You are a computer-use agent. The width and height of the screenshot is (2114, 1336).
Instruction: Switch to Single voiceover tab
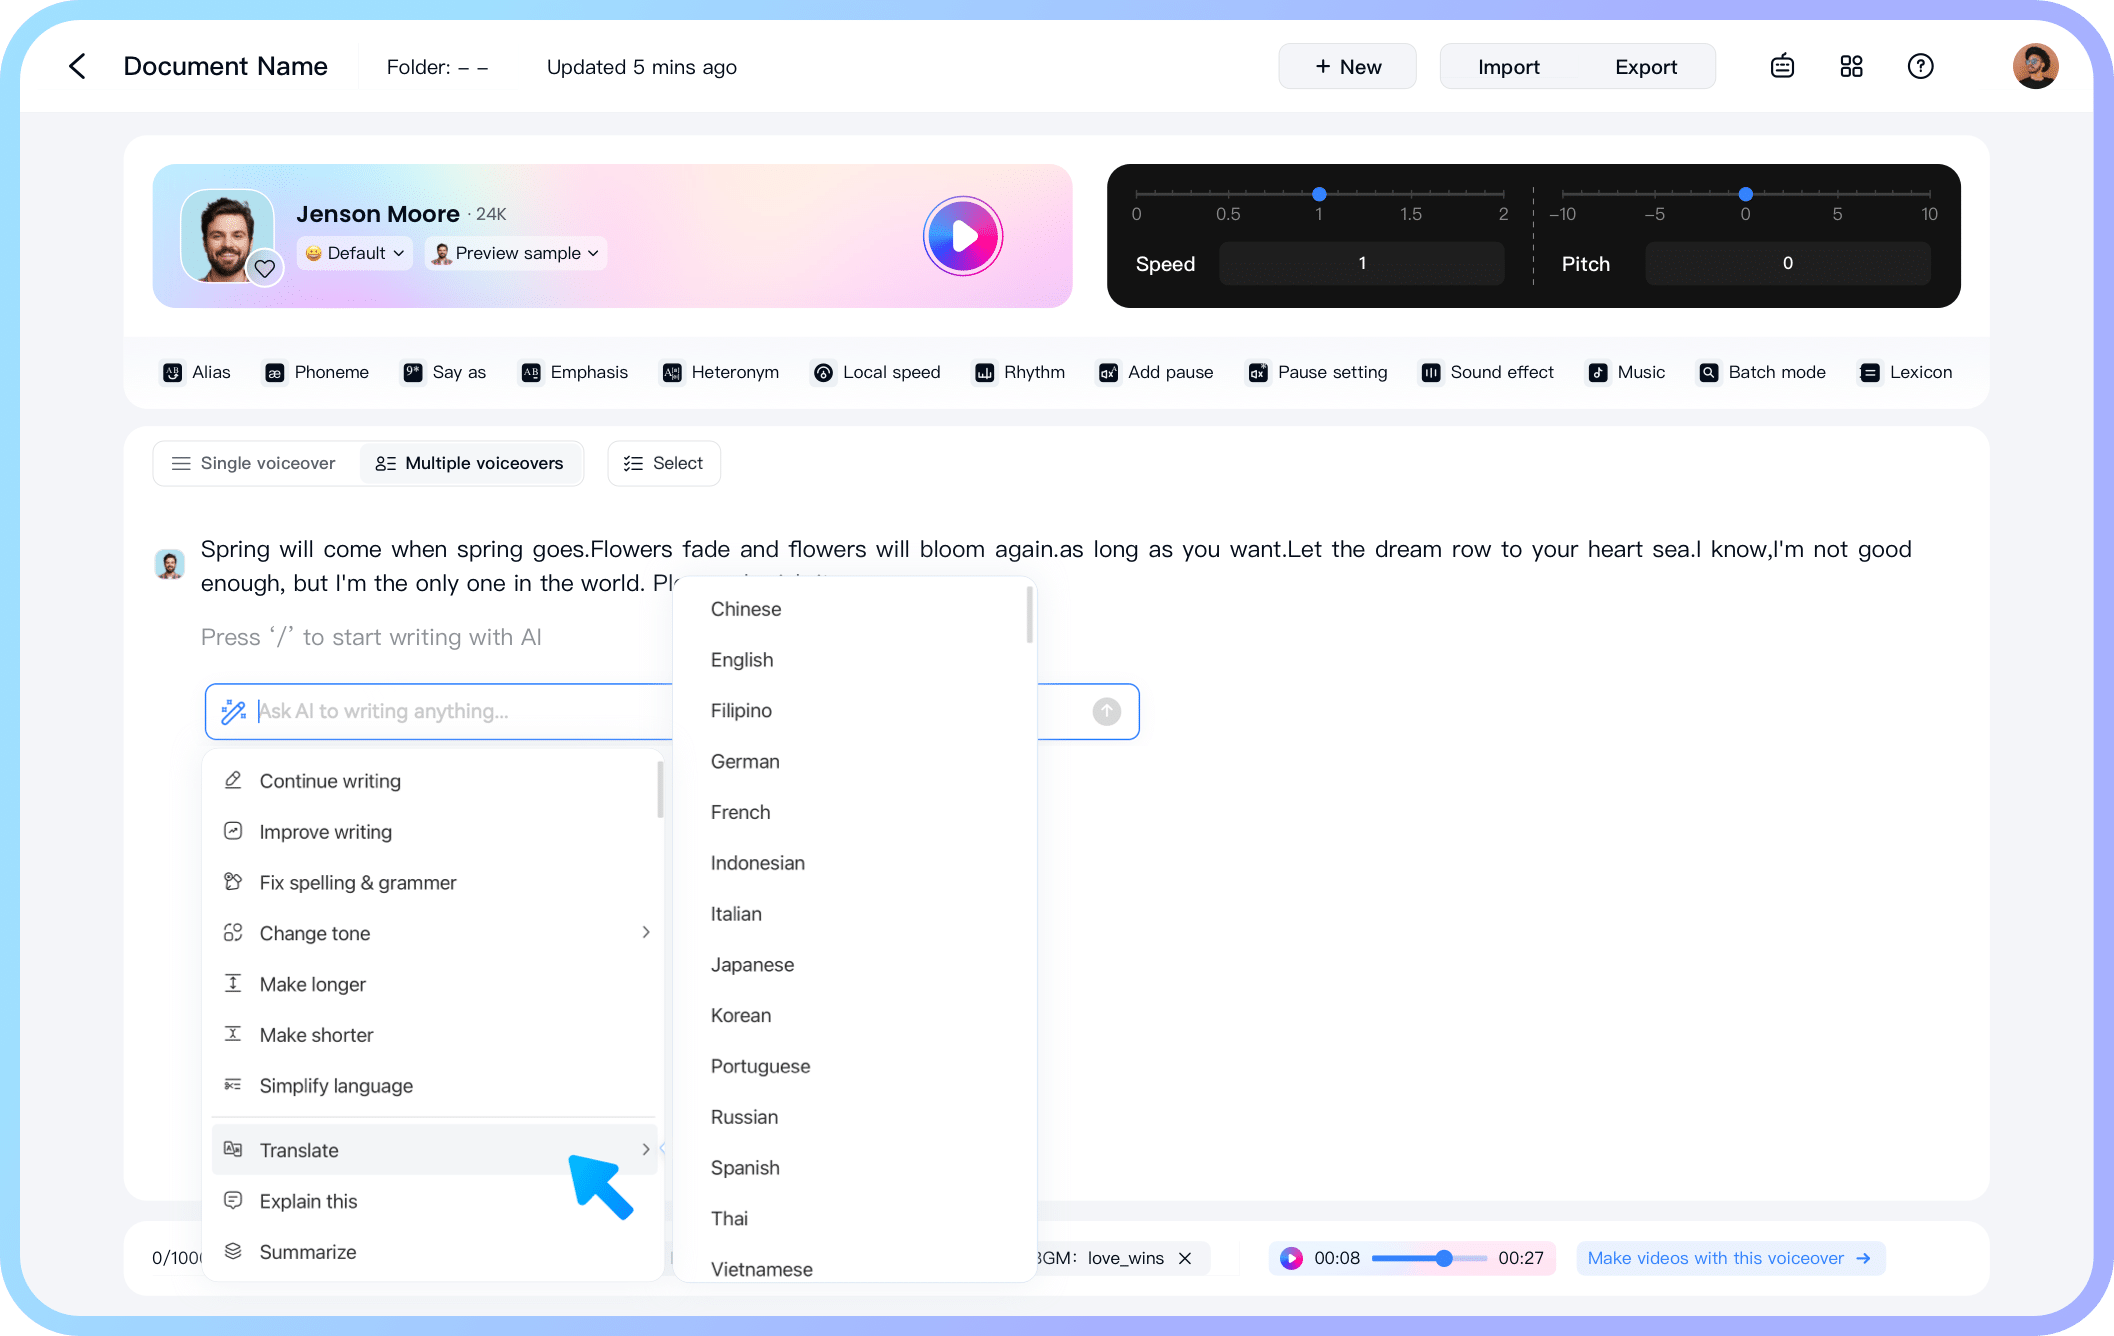point(252,462)
